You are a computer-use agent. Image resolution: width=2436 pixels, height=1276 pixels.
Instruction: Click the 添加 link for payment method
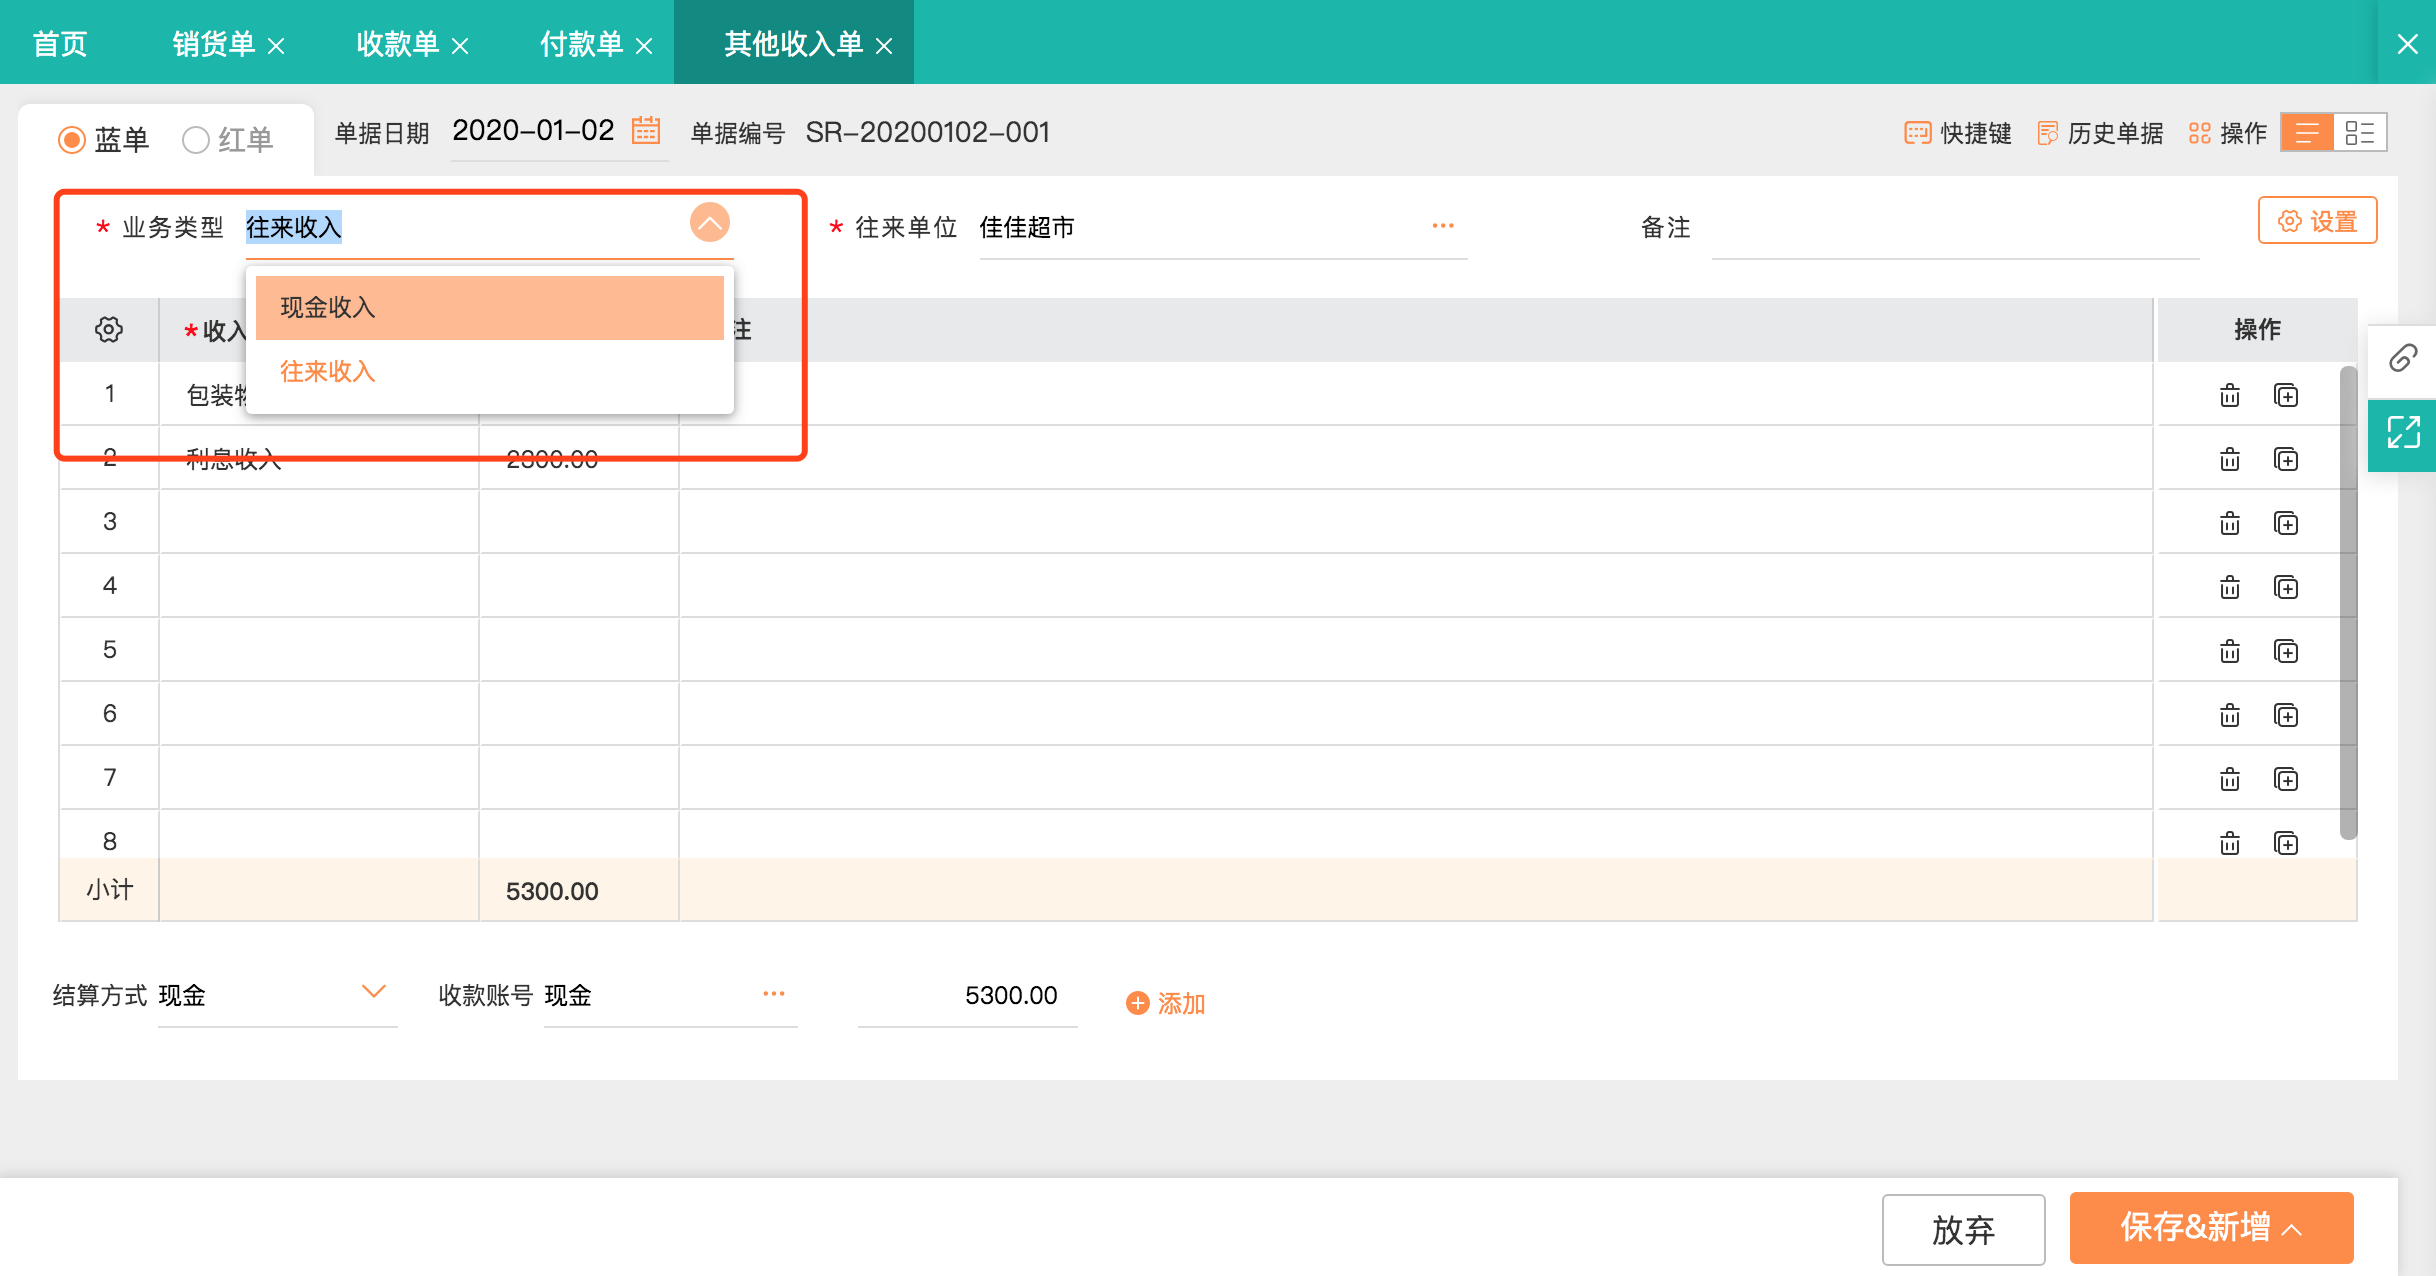[x=1166, y=1002]
